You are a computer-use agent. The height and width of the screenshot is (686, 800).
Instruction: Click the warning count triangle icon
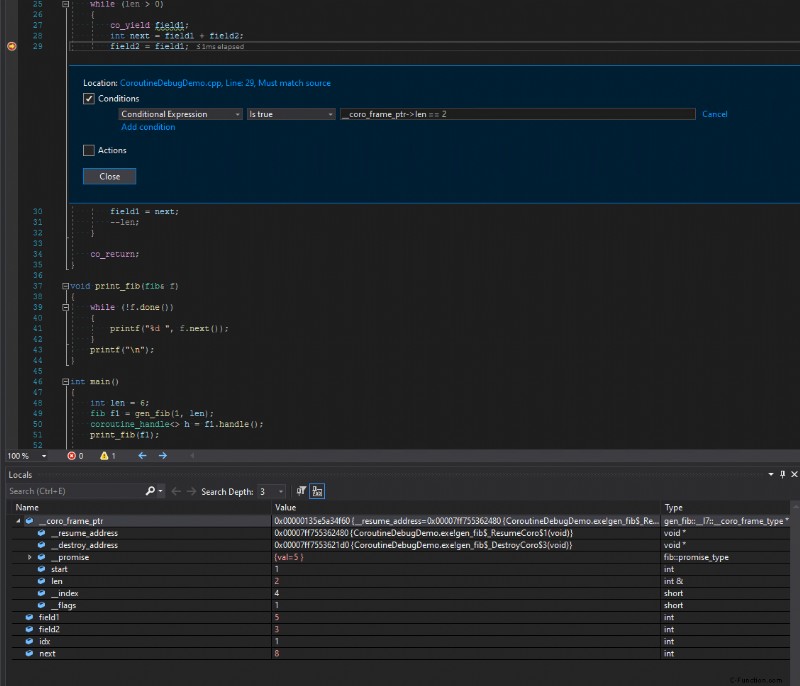coord(103,456)
